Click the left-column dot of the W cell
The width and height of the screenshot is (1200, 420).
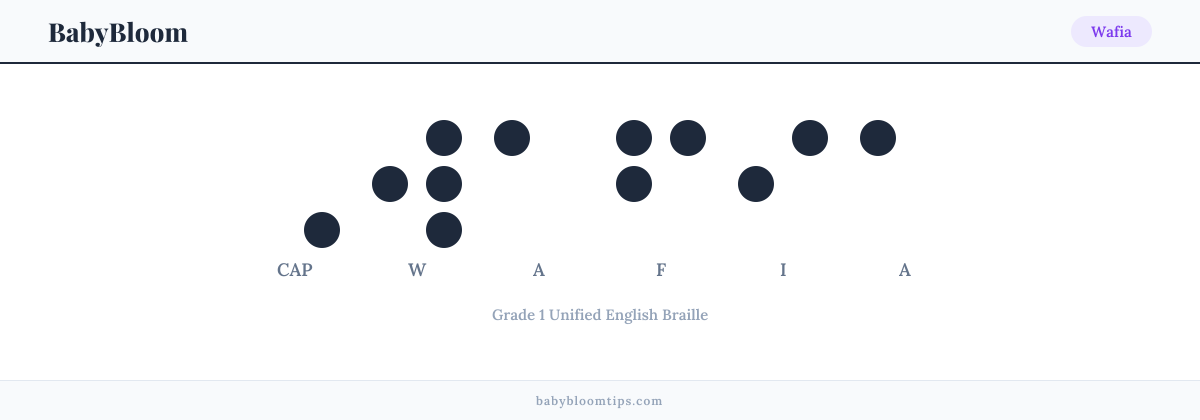(x=390, y=184)
